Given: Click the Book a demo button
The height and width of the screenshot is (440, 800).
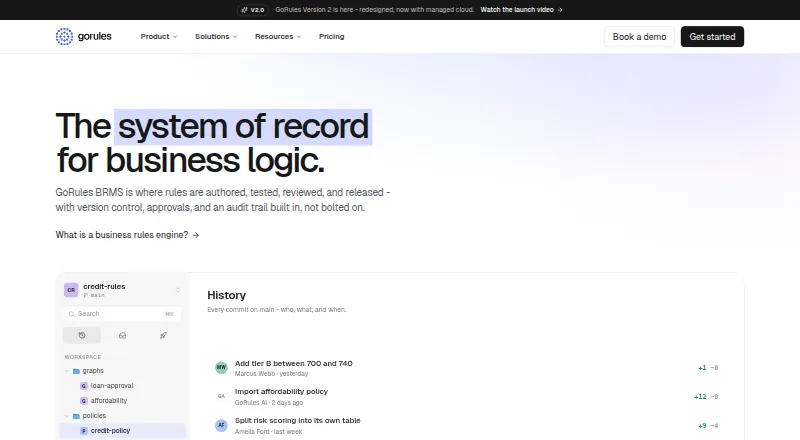Looking at the screenshot, I should (x=639, y=37).
